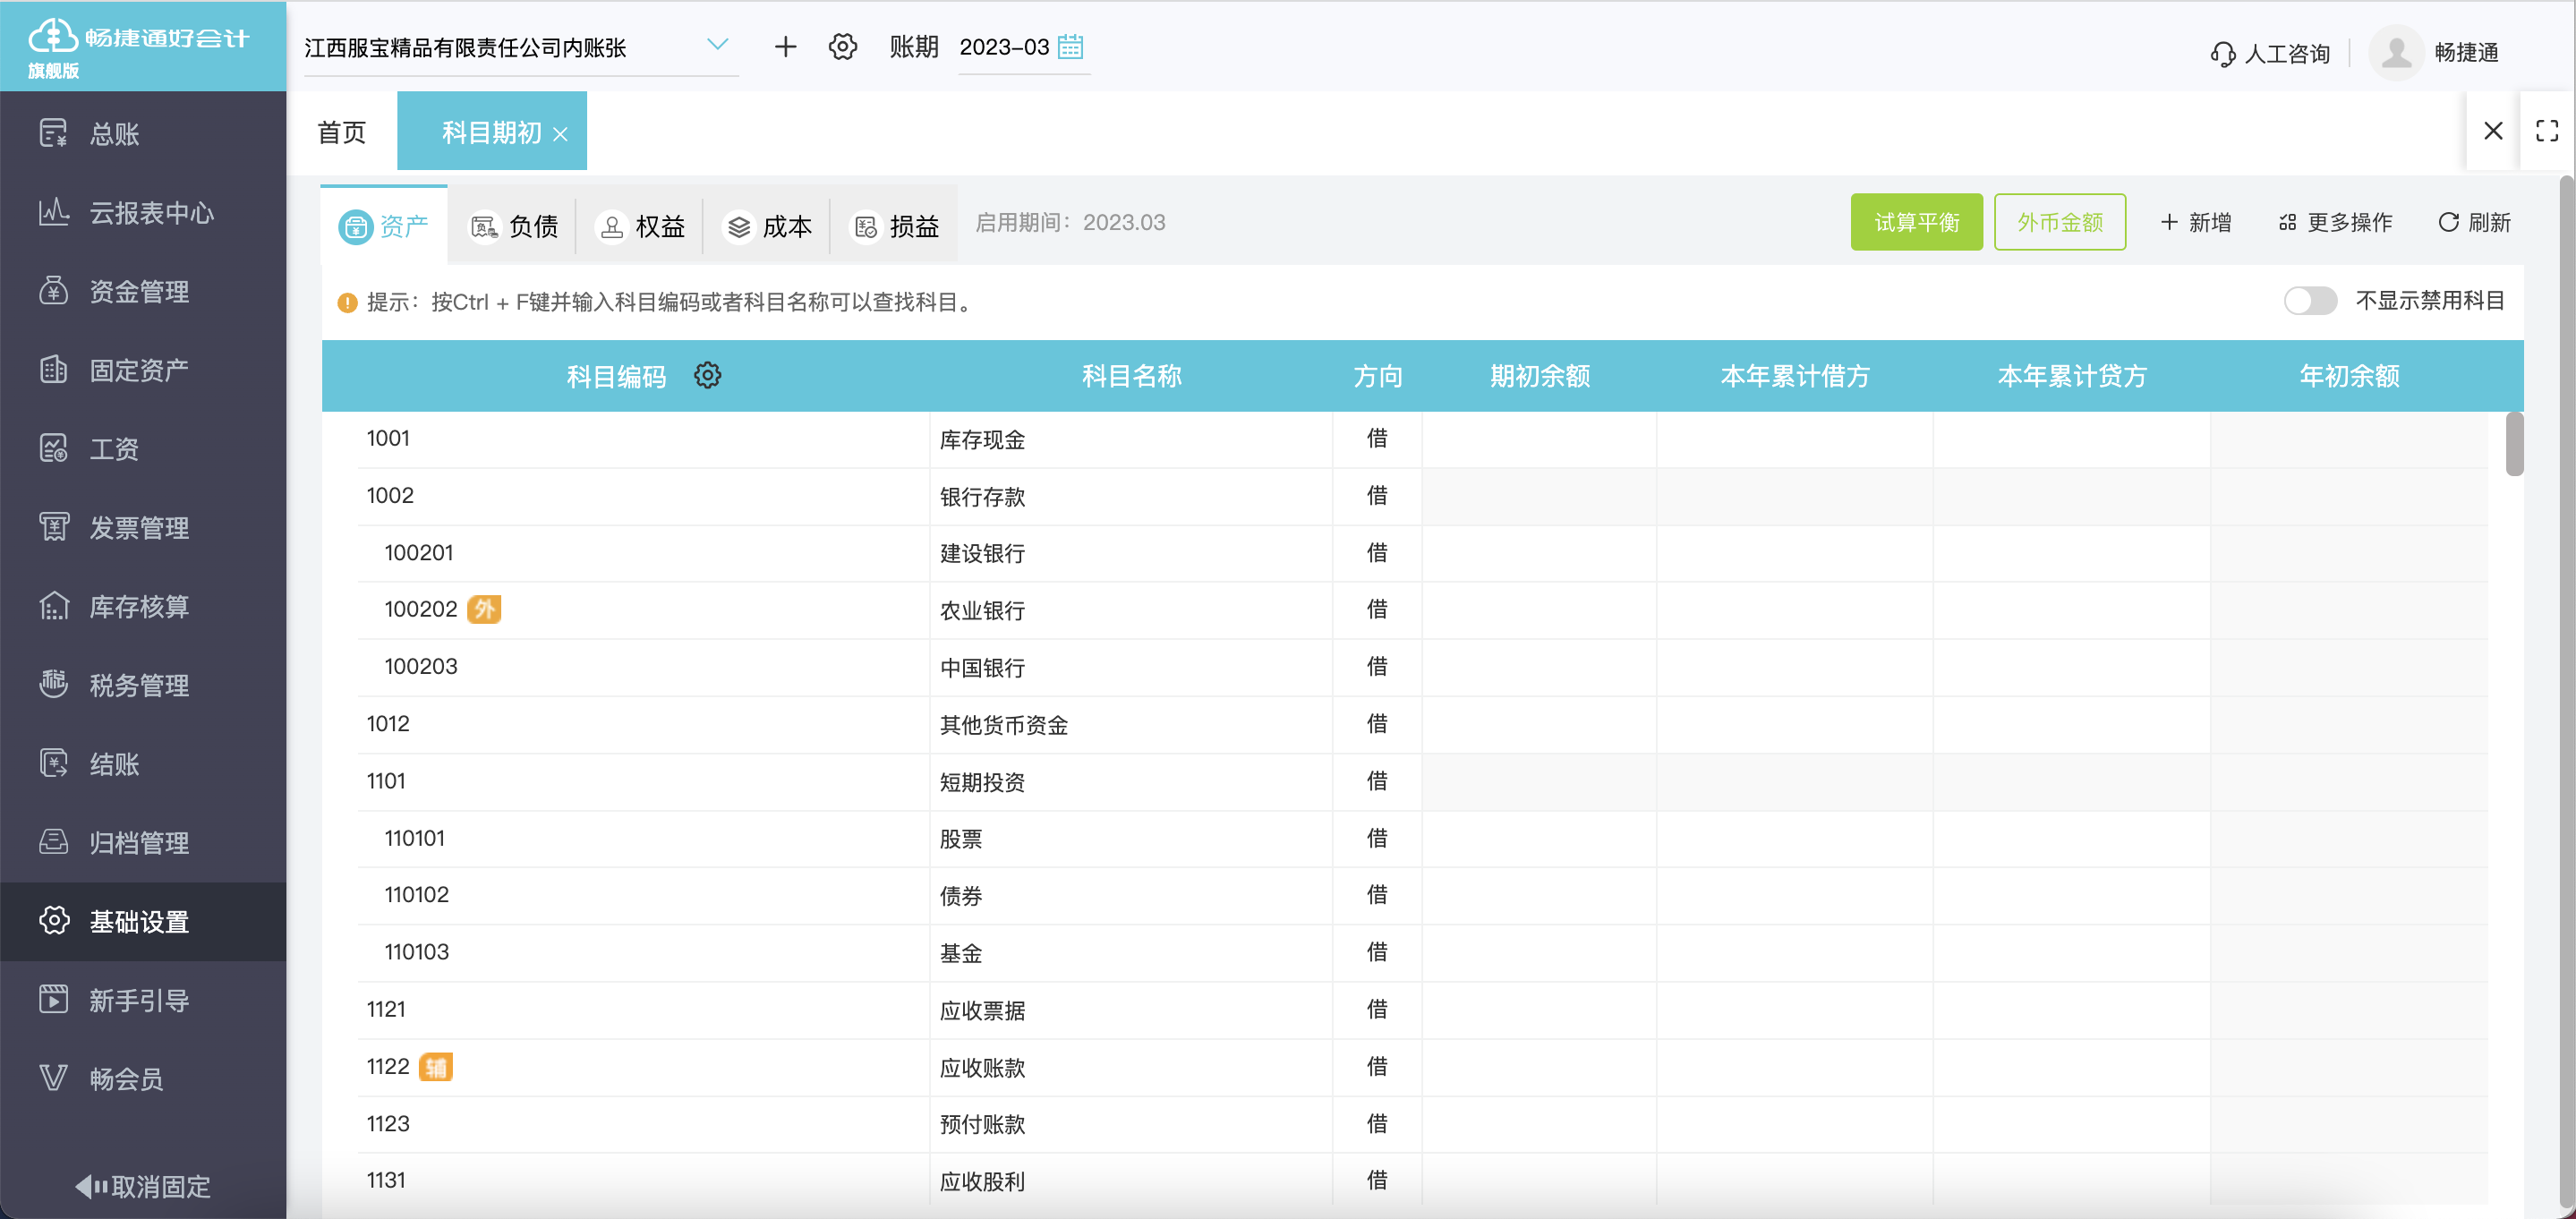This screenshot has height=1219, width=2576.
Task: Click the 损益 panel icon
Action: tap(859, 226)
